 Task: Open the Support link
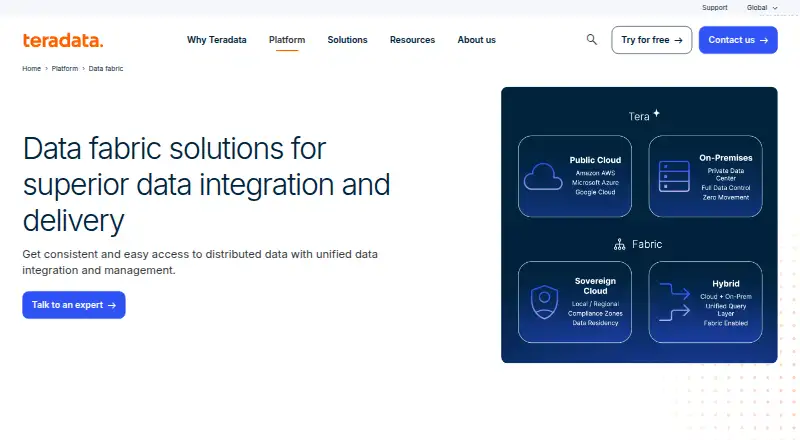(714, 8)
